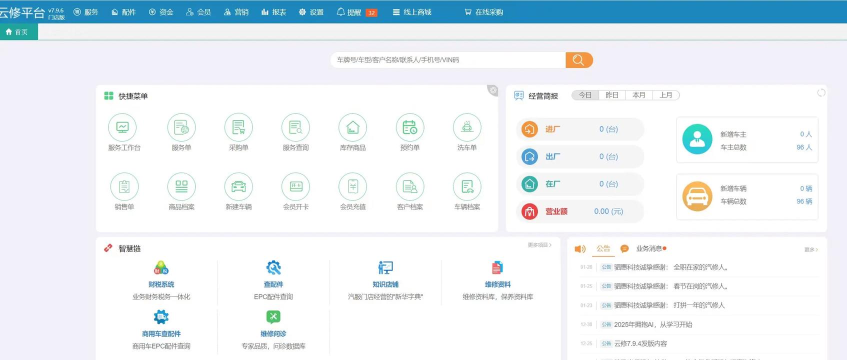Image resolution: width=847 pixels, height=360 pixels.
Task: Open the 会员开卡 shortcut icon
Action: [x=295, y=186]
